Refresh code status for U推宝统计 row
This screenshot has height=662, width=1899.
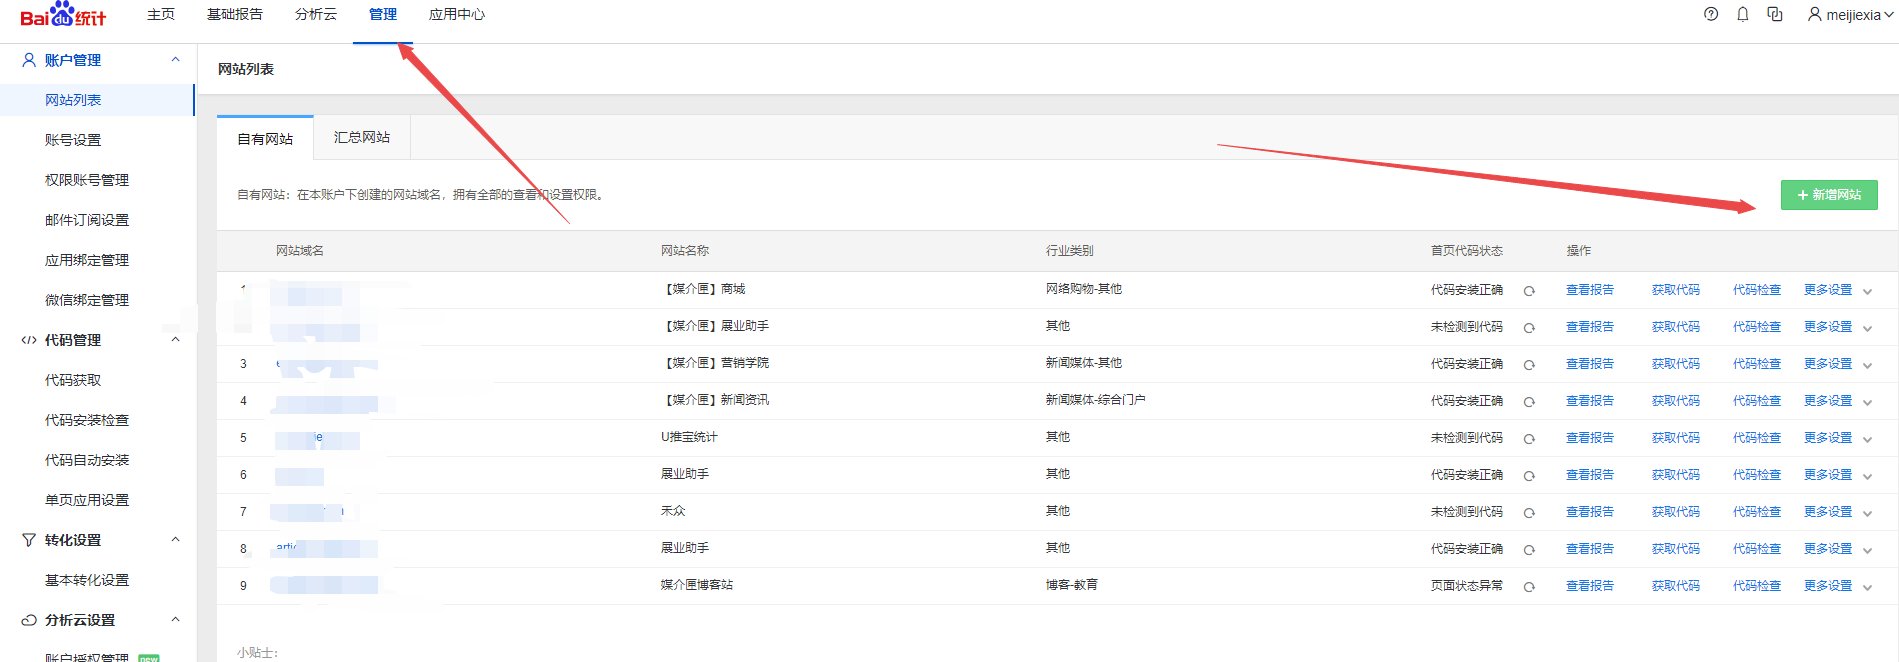[1529, 439]
